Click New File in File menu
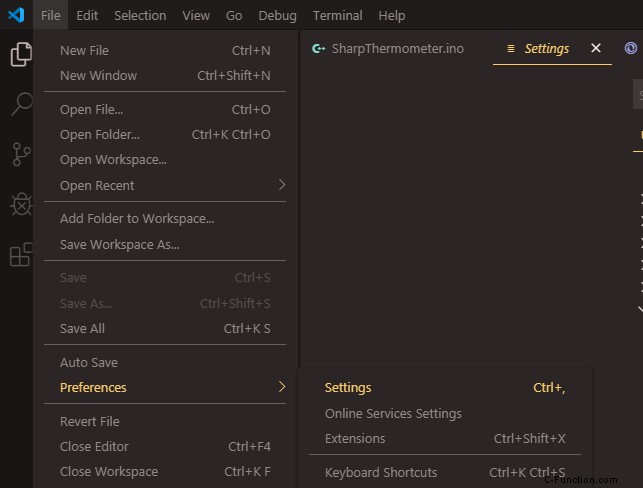 [x=84, y=51]
